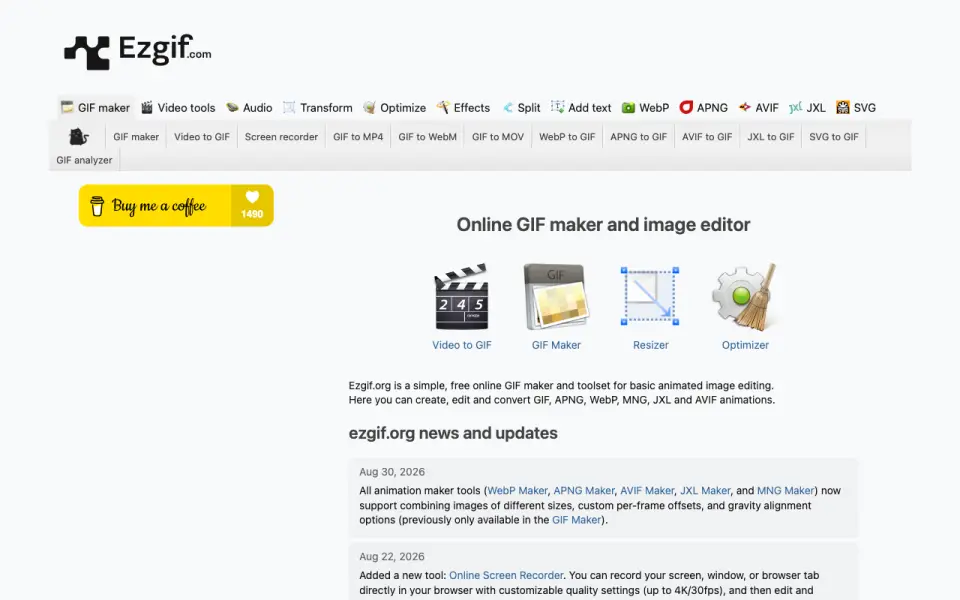The height and width of the screenshot is (600, 960).
Task: Click the GIF Maker photo stack icon
Action: tap(557, 296)
